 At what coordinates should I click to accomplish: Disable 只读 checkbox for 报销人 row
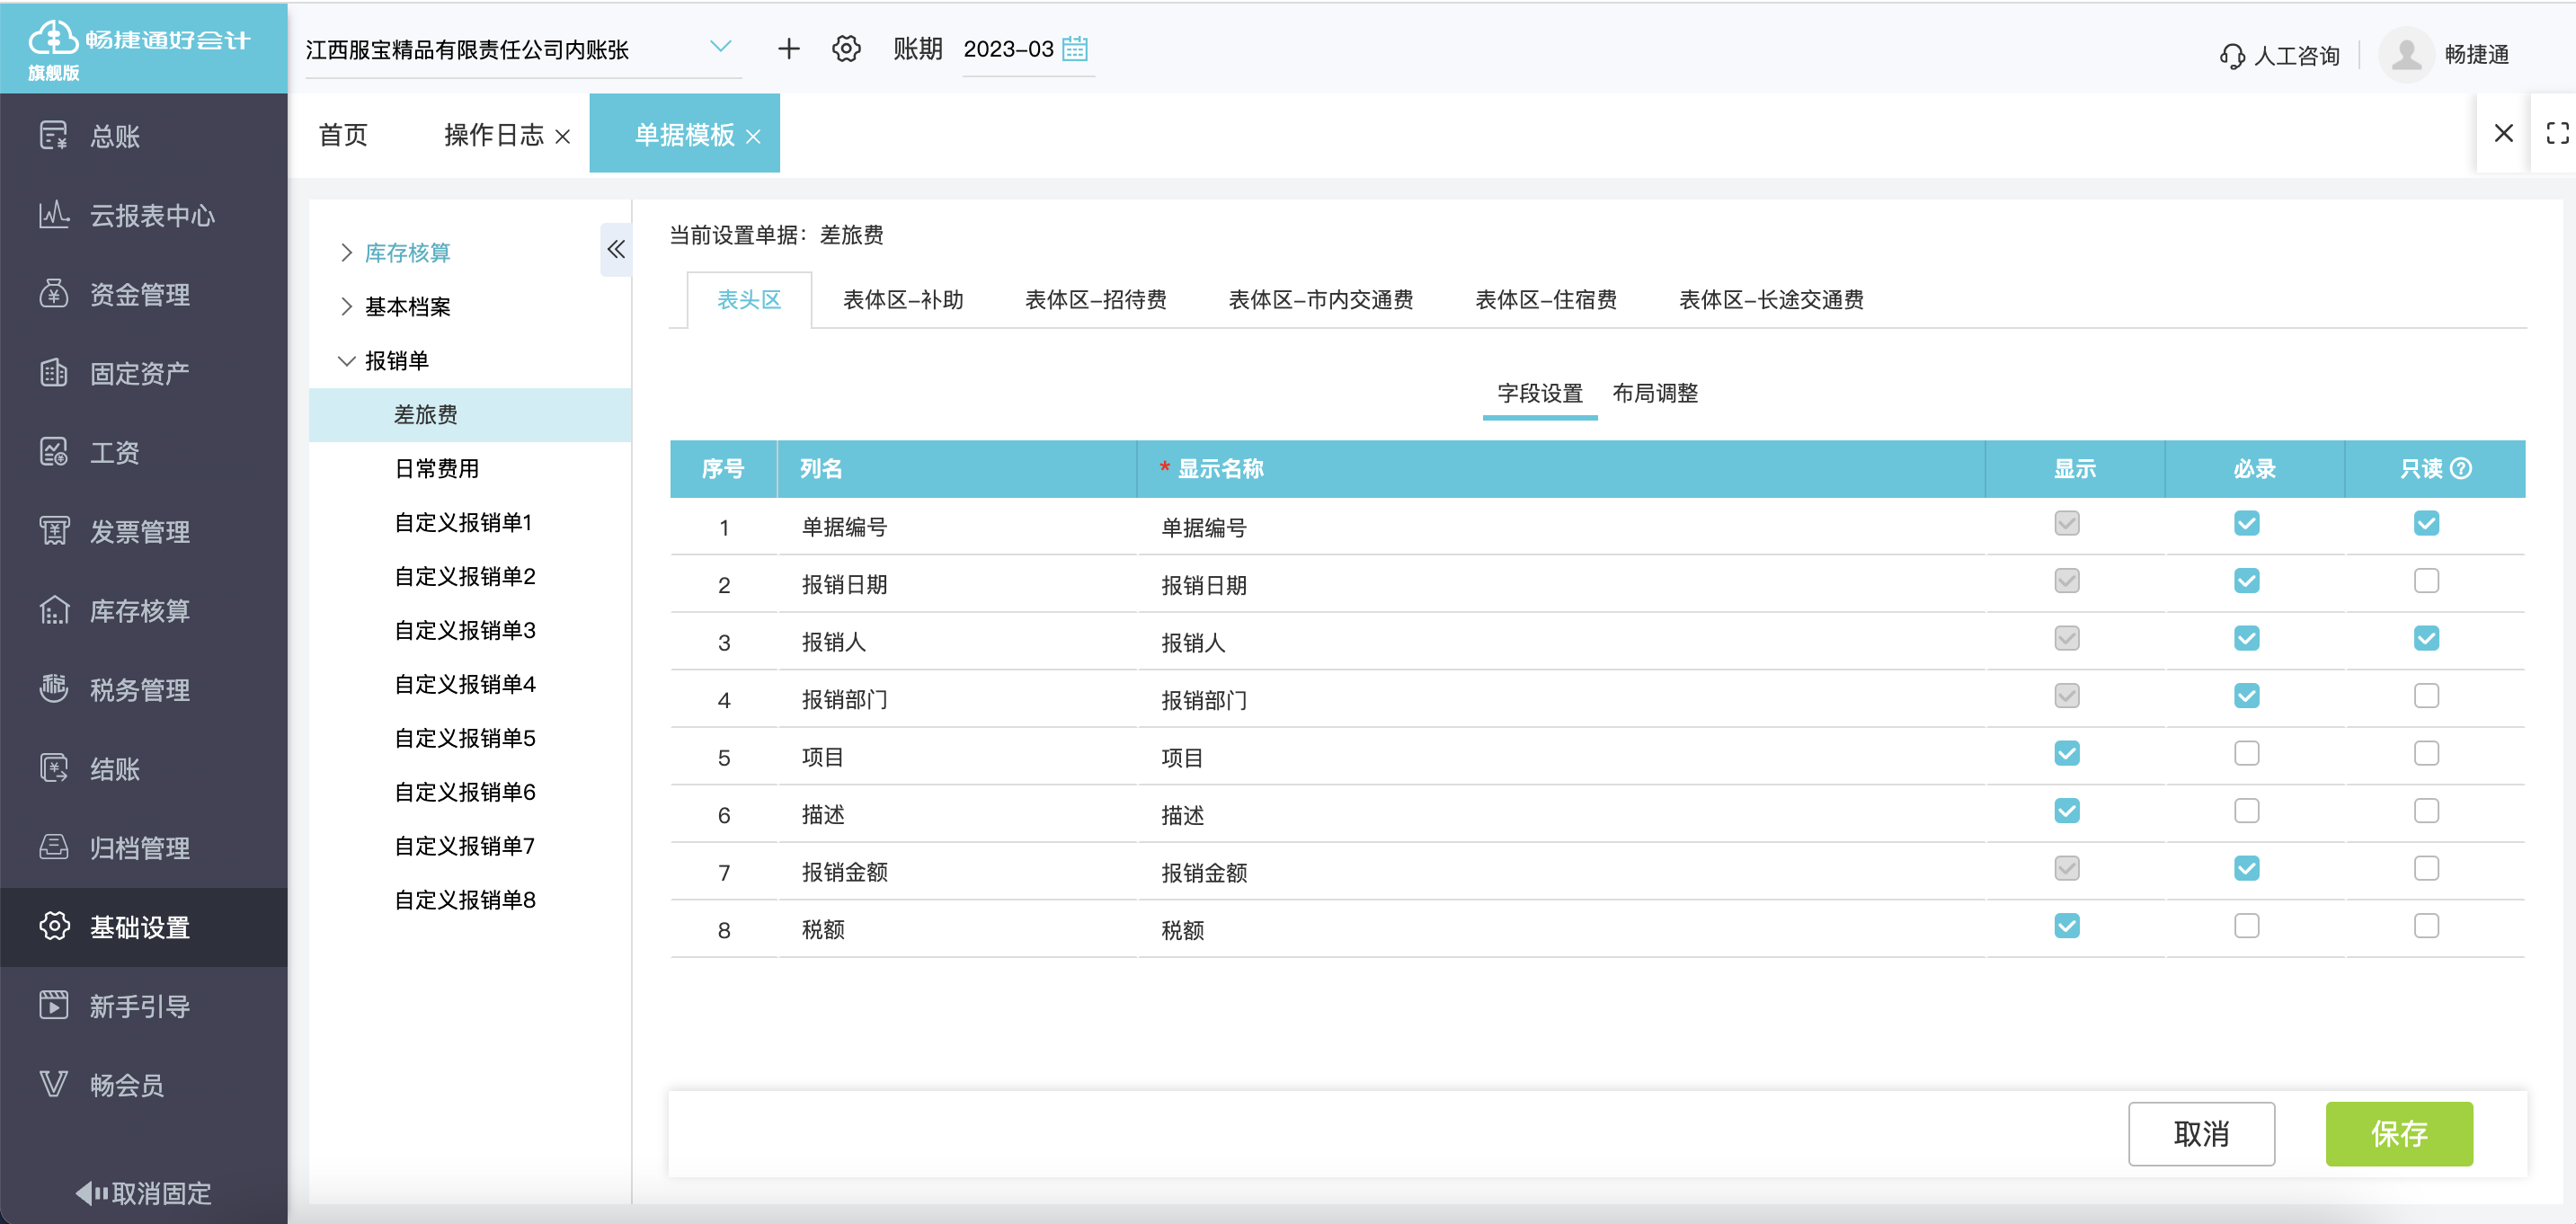[2427, 641]
